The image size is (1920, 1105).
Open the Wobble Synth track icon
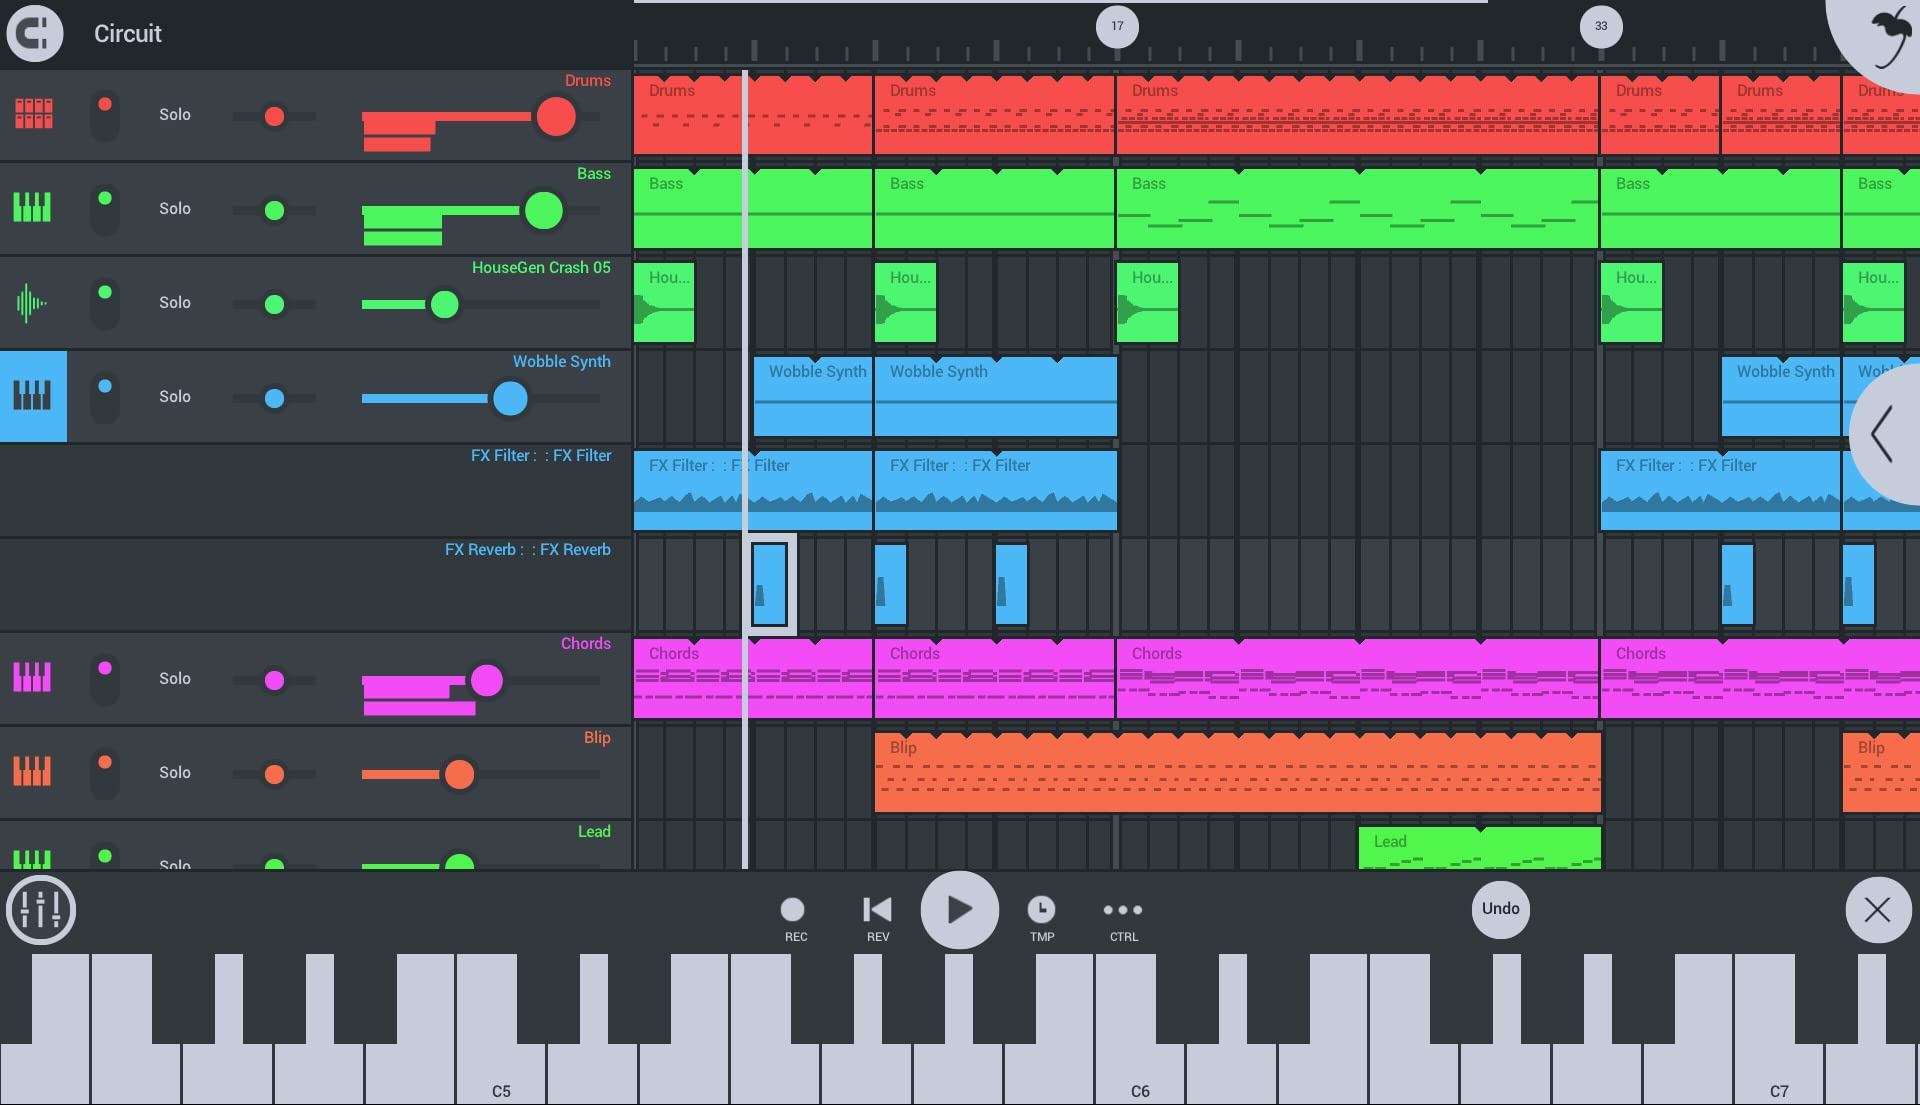(33, 396)
